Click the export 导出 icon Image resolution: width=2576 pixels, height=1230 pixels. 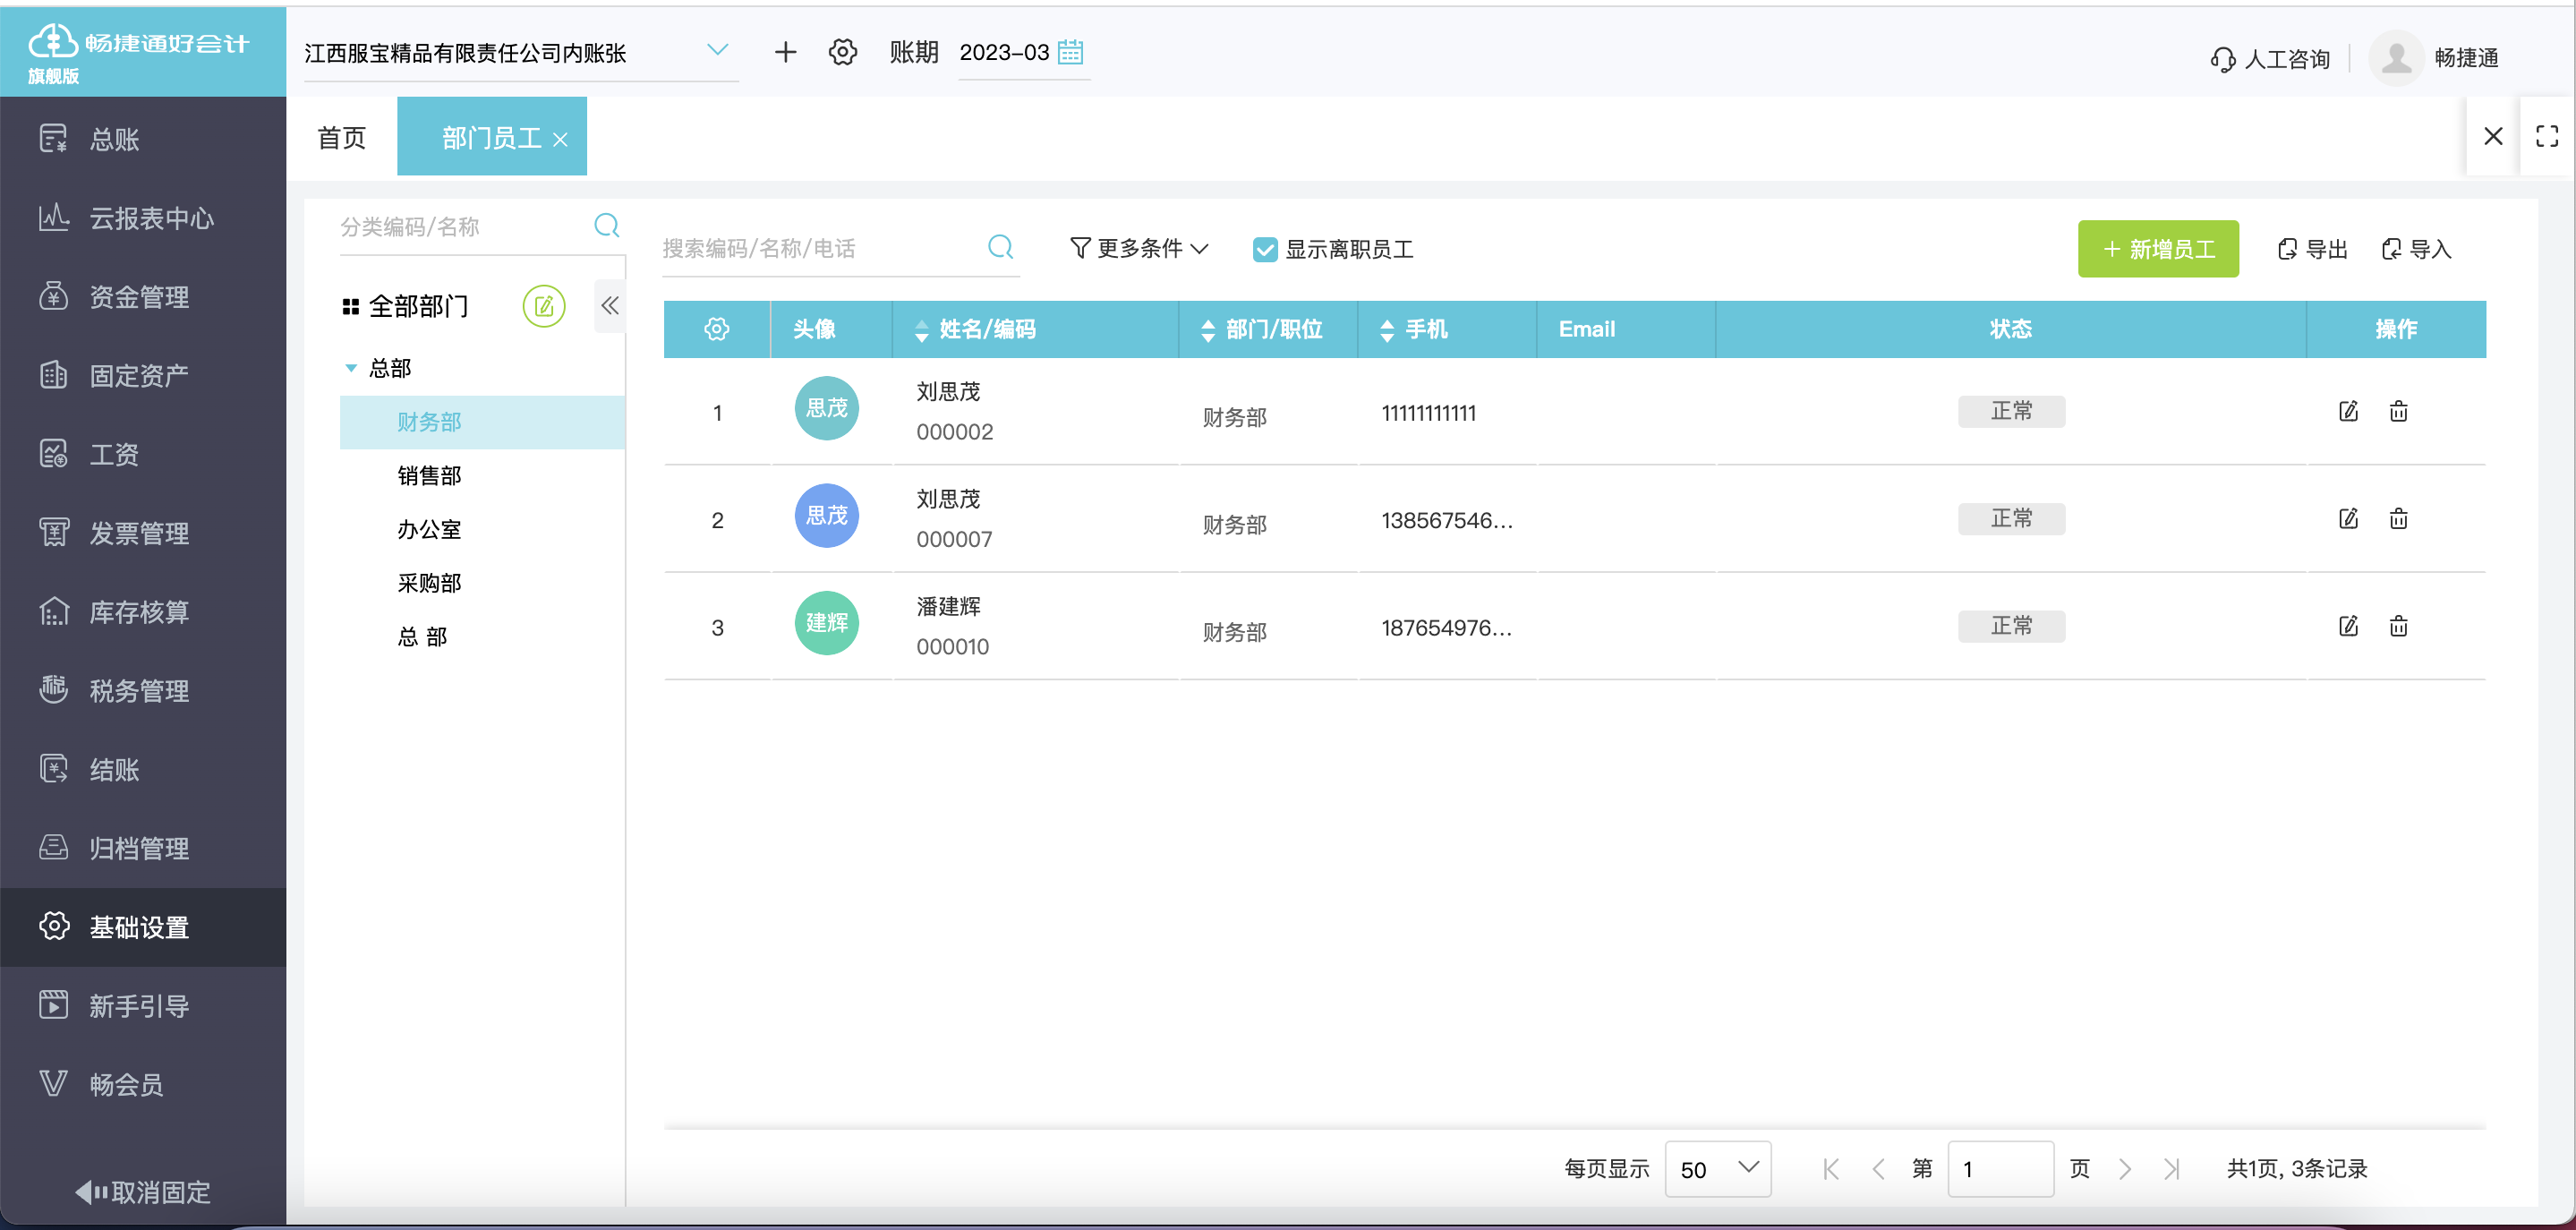(x=2315, y=250)
